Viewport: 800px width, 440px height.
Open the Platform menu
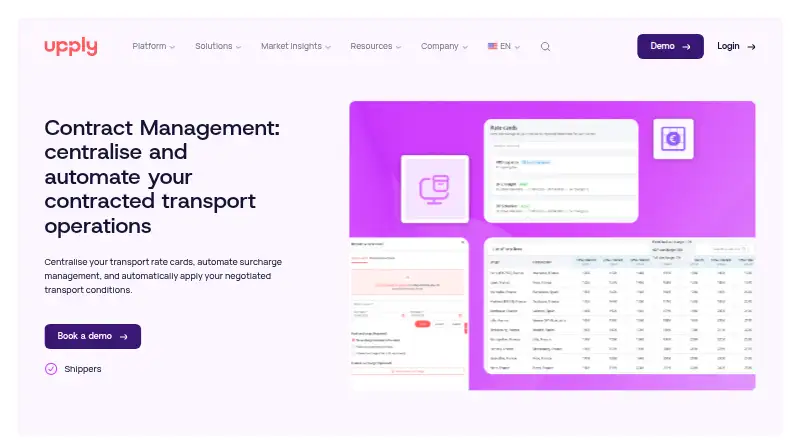154,46
